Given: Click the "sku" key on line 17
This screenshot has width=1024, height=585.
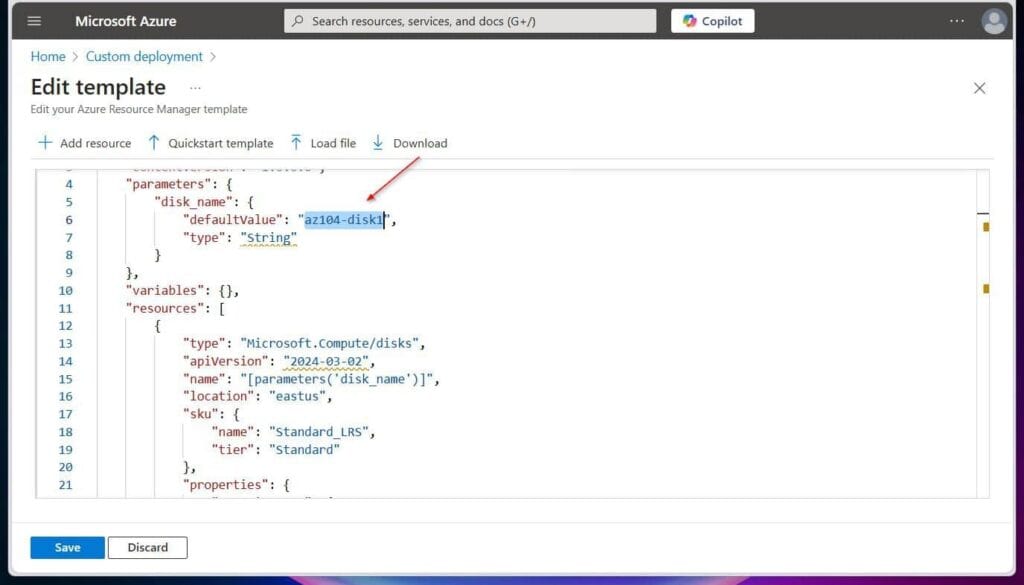Looking at the screenshot, I should point(200,414).
